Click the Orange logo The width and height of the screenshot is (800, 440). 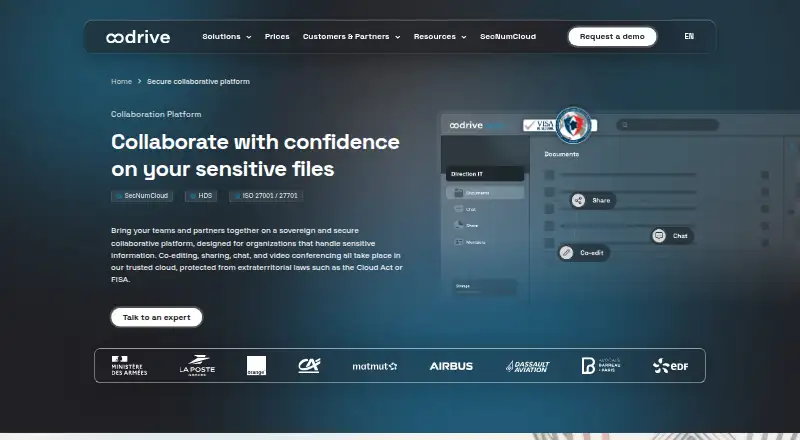256,365
